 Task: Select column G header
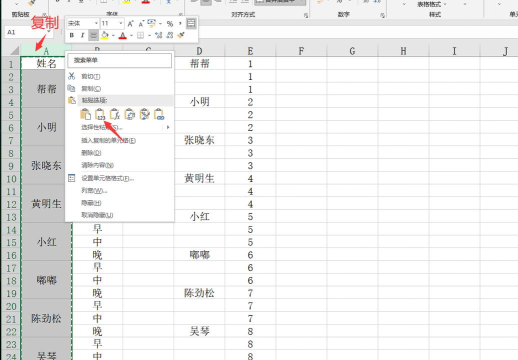coord(352,51)
